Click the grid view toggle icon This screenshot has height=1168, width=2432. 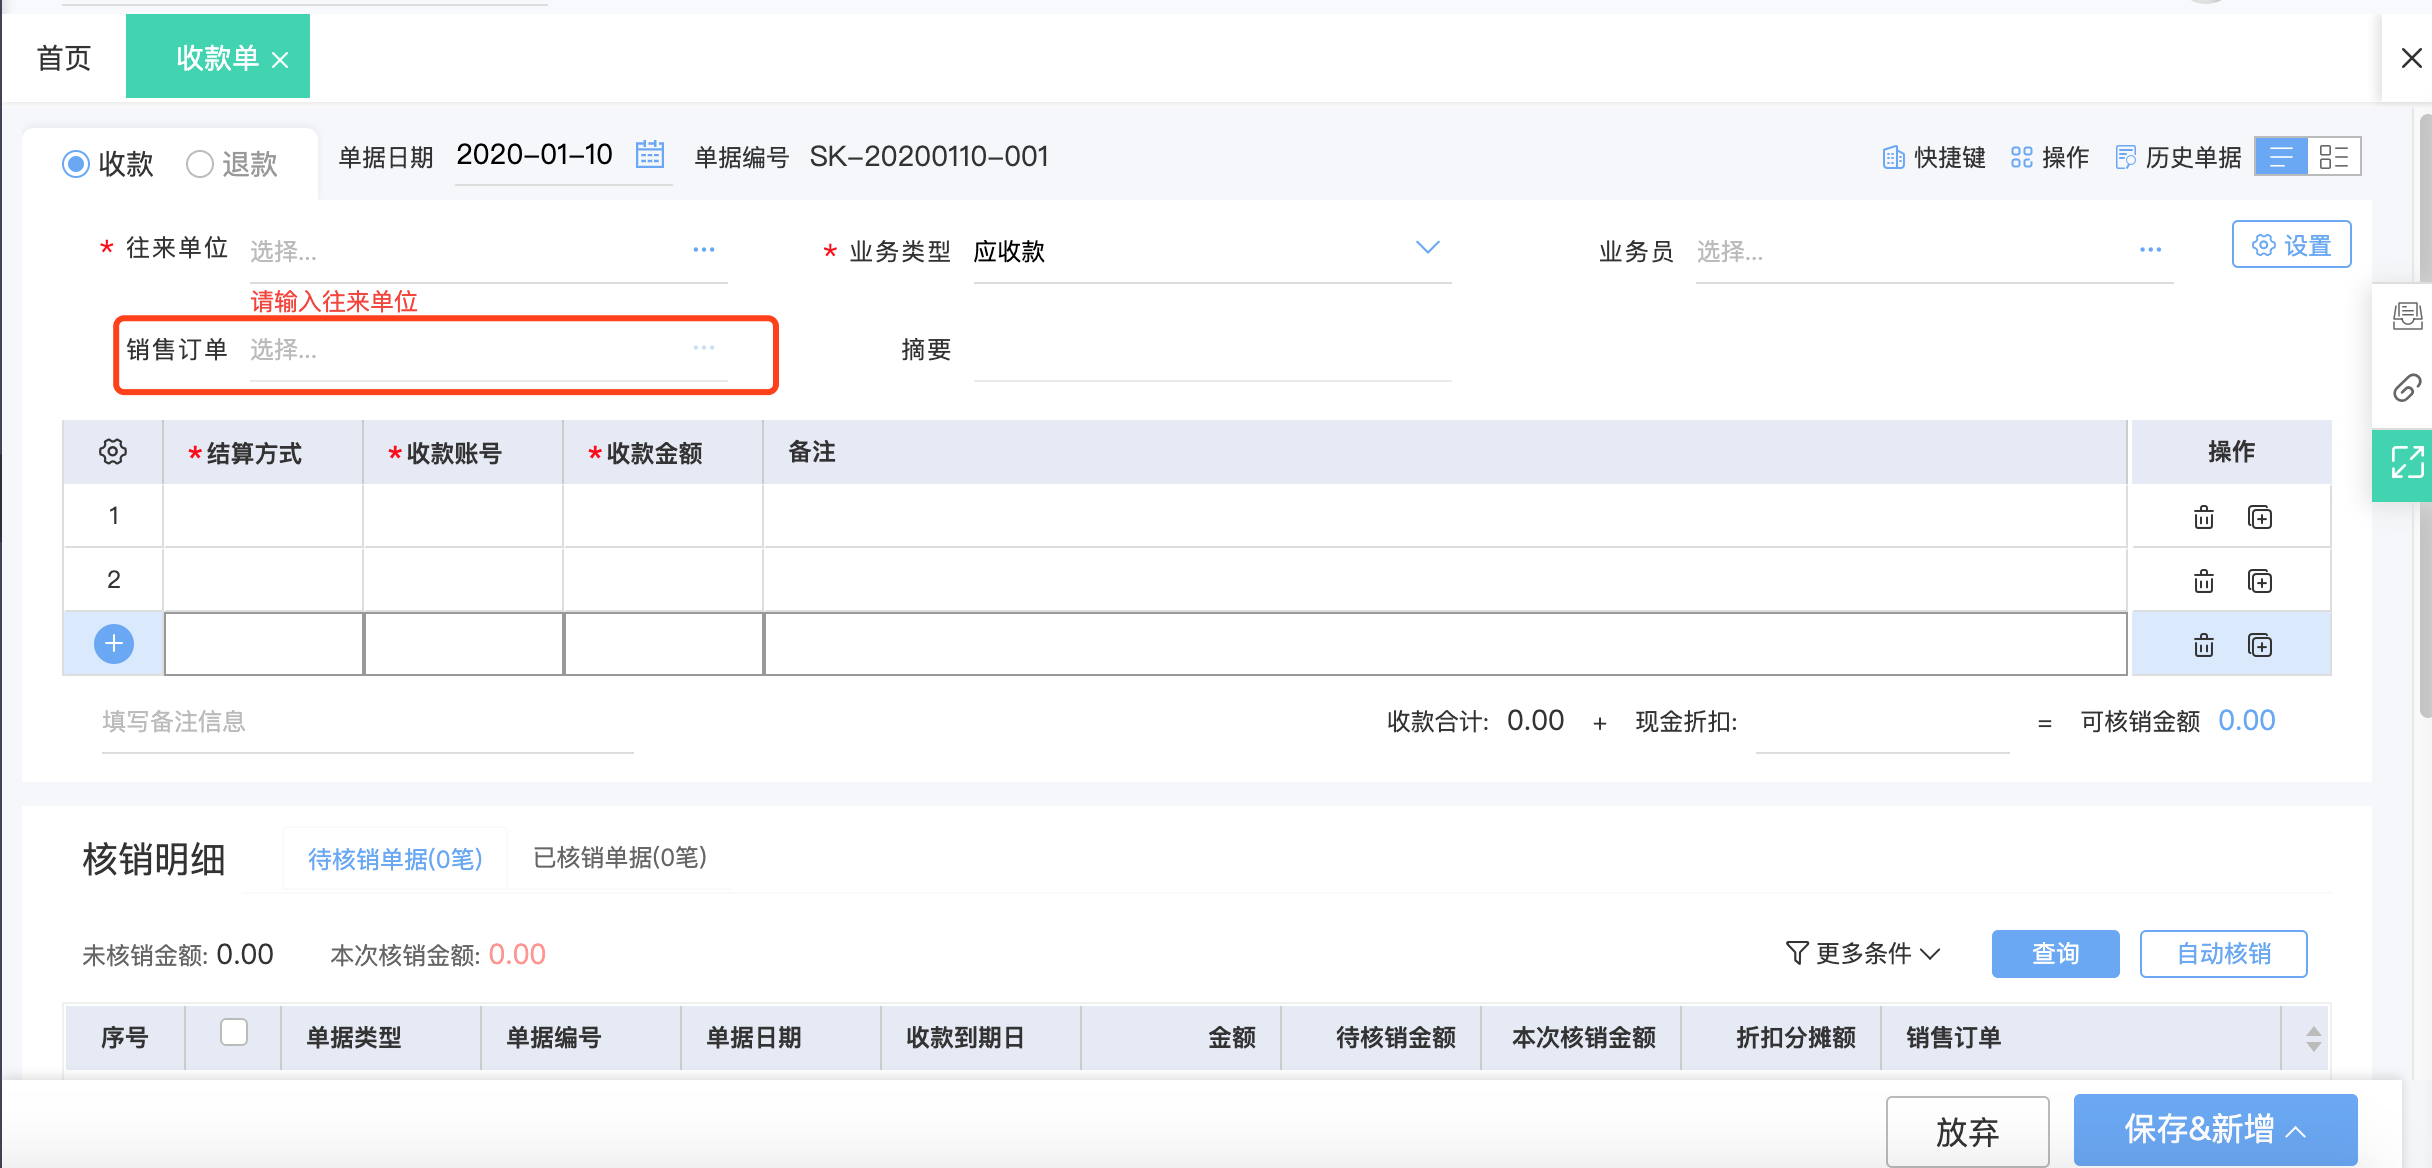pyautogui.click(x=2331, y=157)
